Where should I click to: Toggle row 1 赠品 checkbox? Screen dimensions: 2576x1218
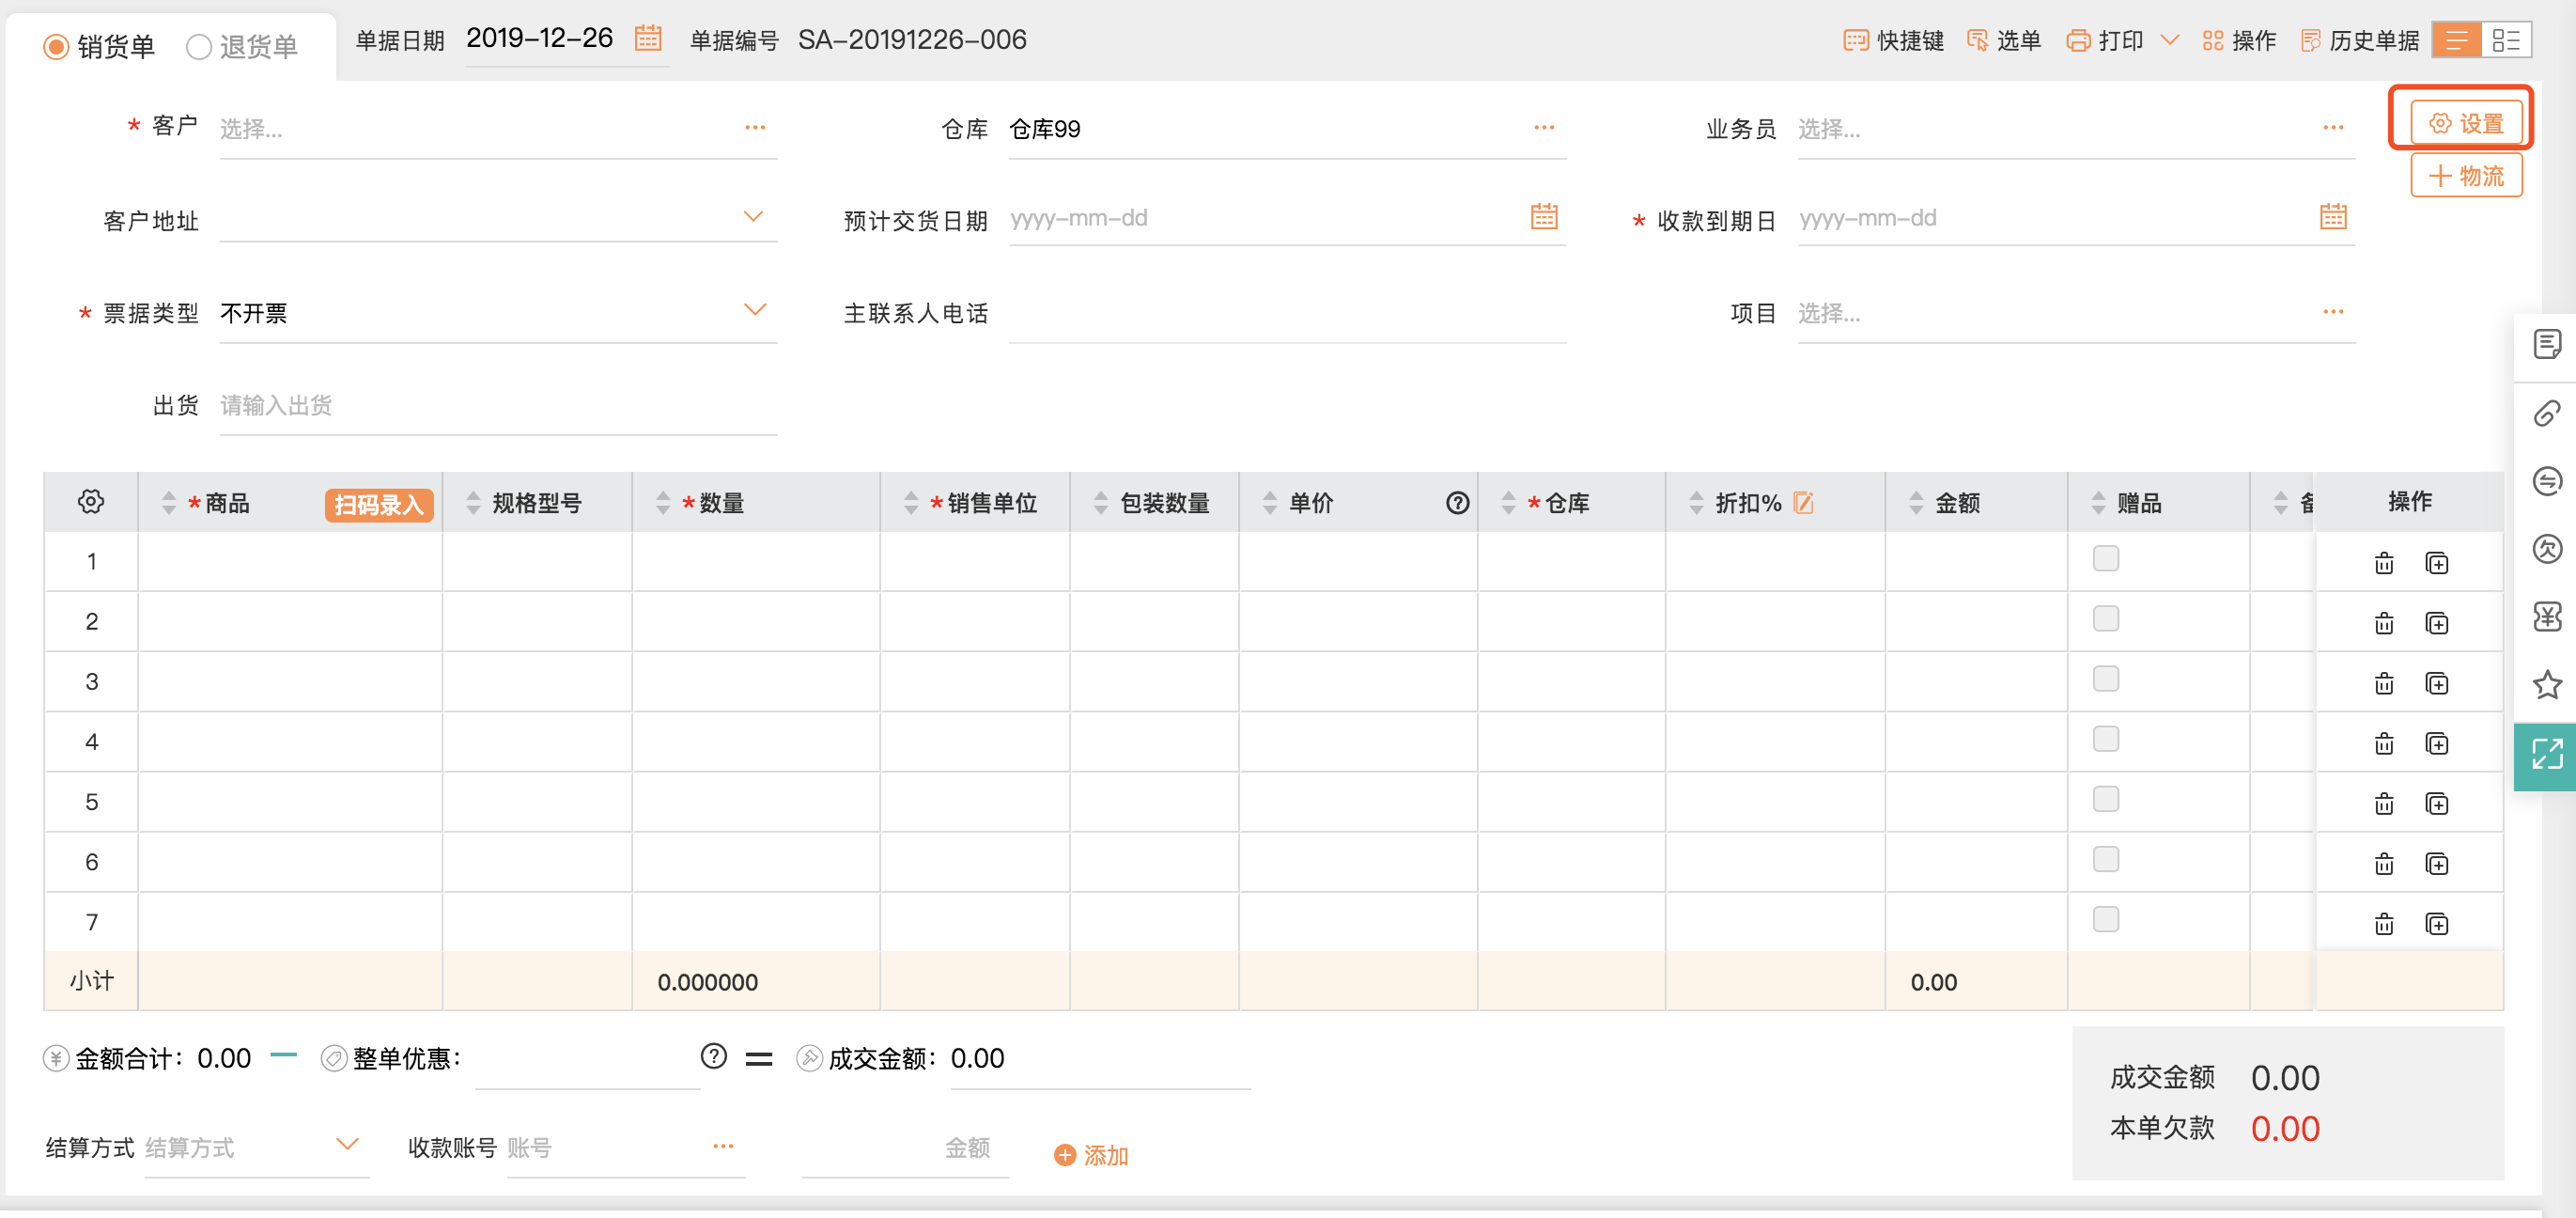[x=2106, y=559]
